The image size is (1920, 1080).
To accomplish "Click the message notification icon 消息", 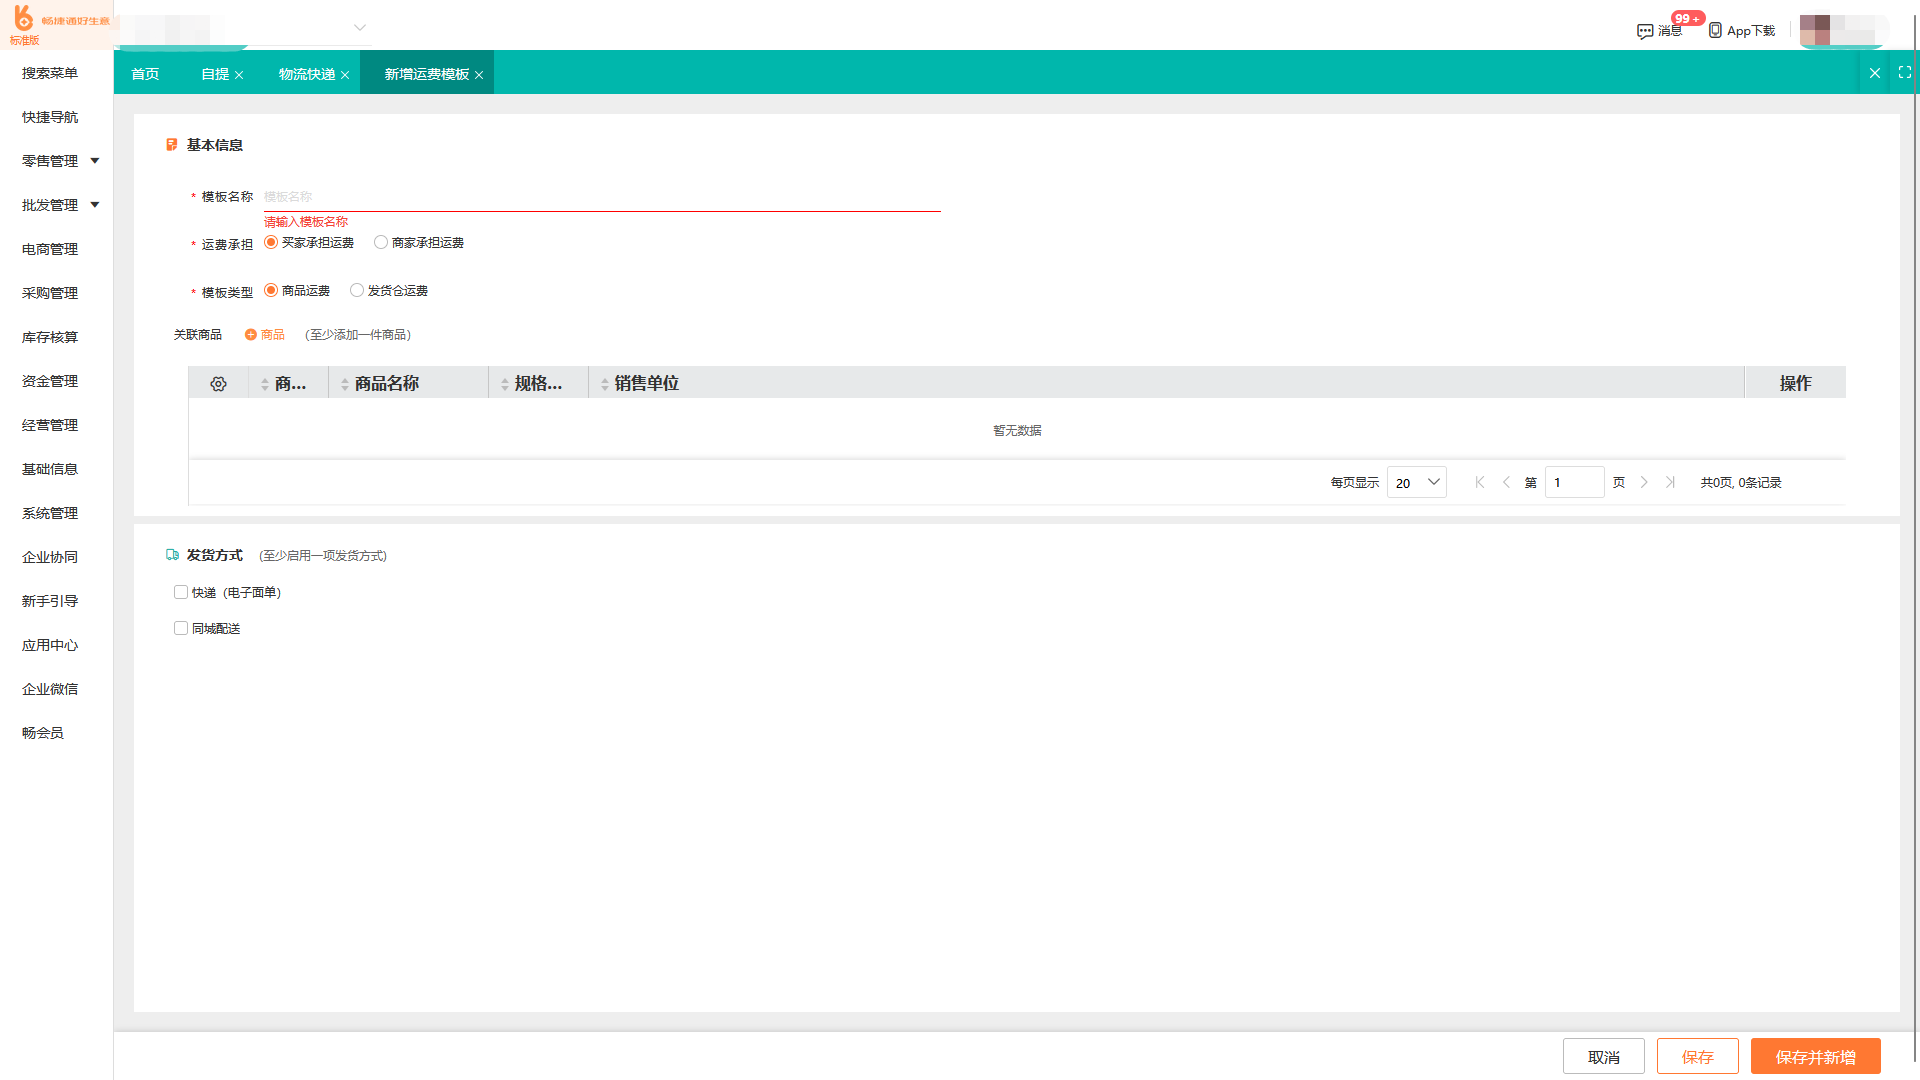I will click(x=1659, y=30).
